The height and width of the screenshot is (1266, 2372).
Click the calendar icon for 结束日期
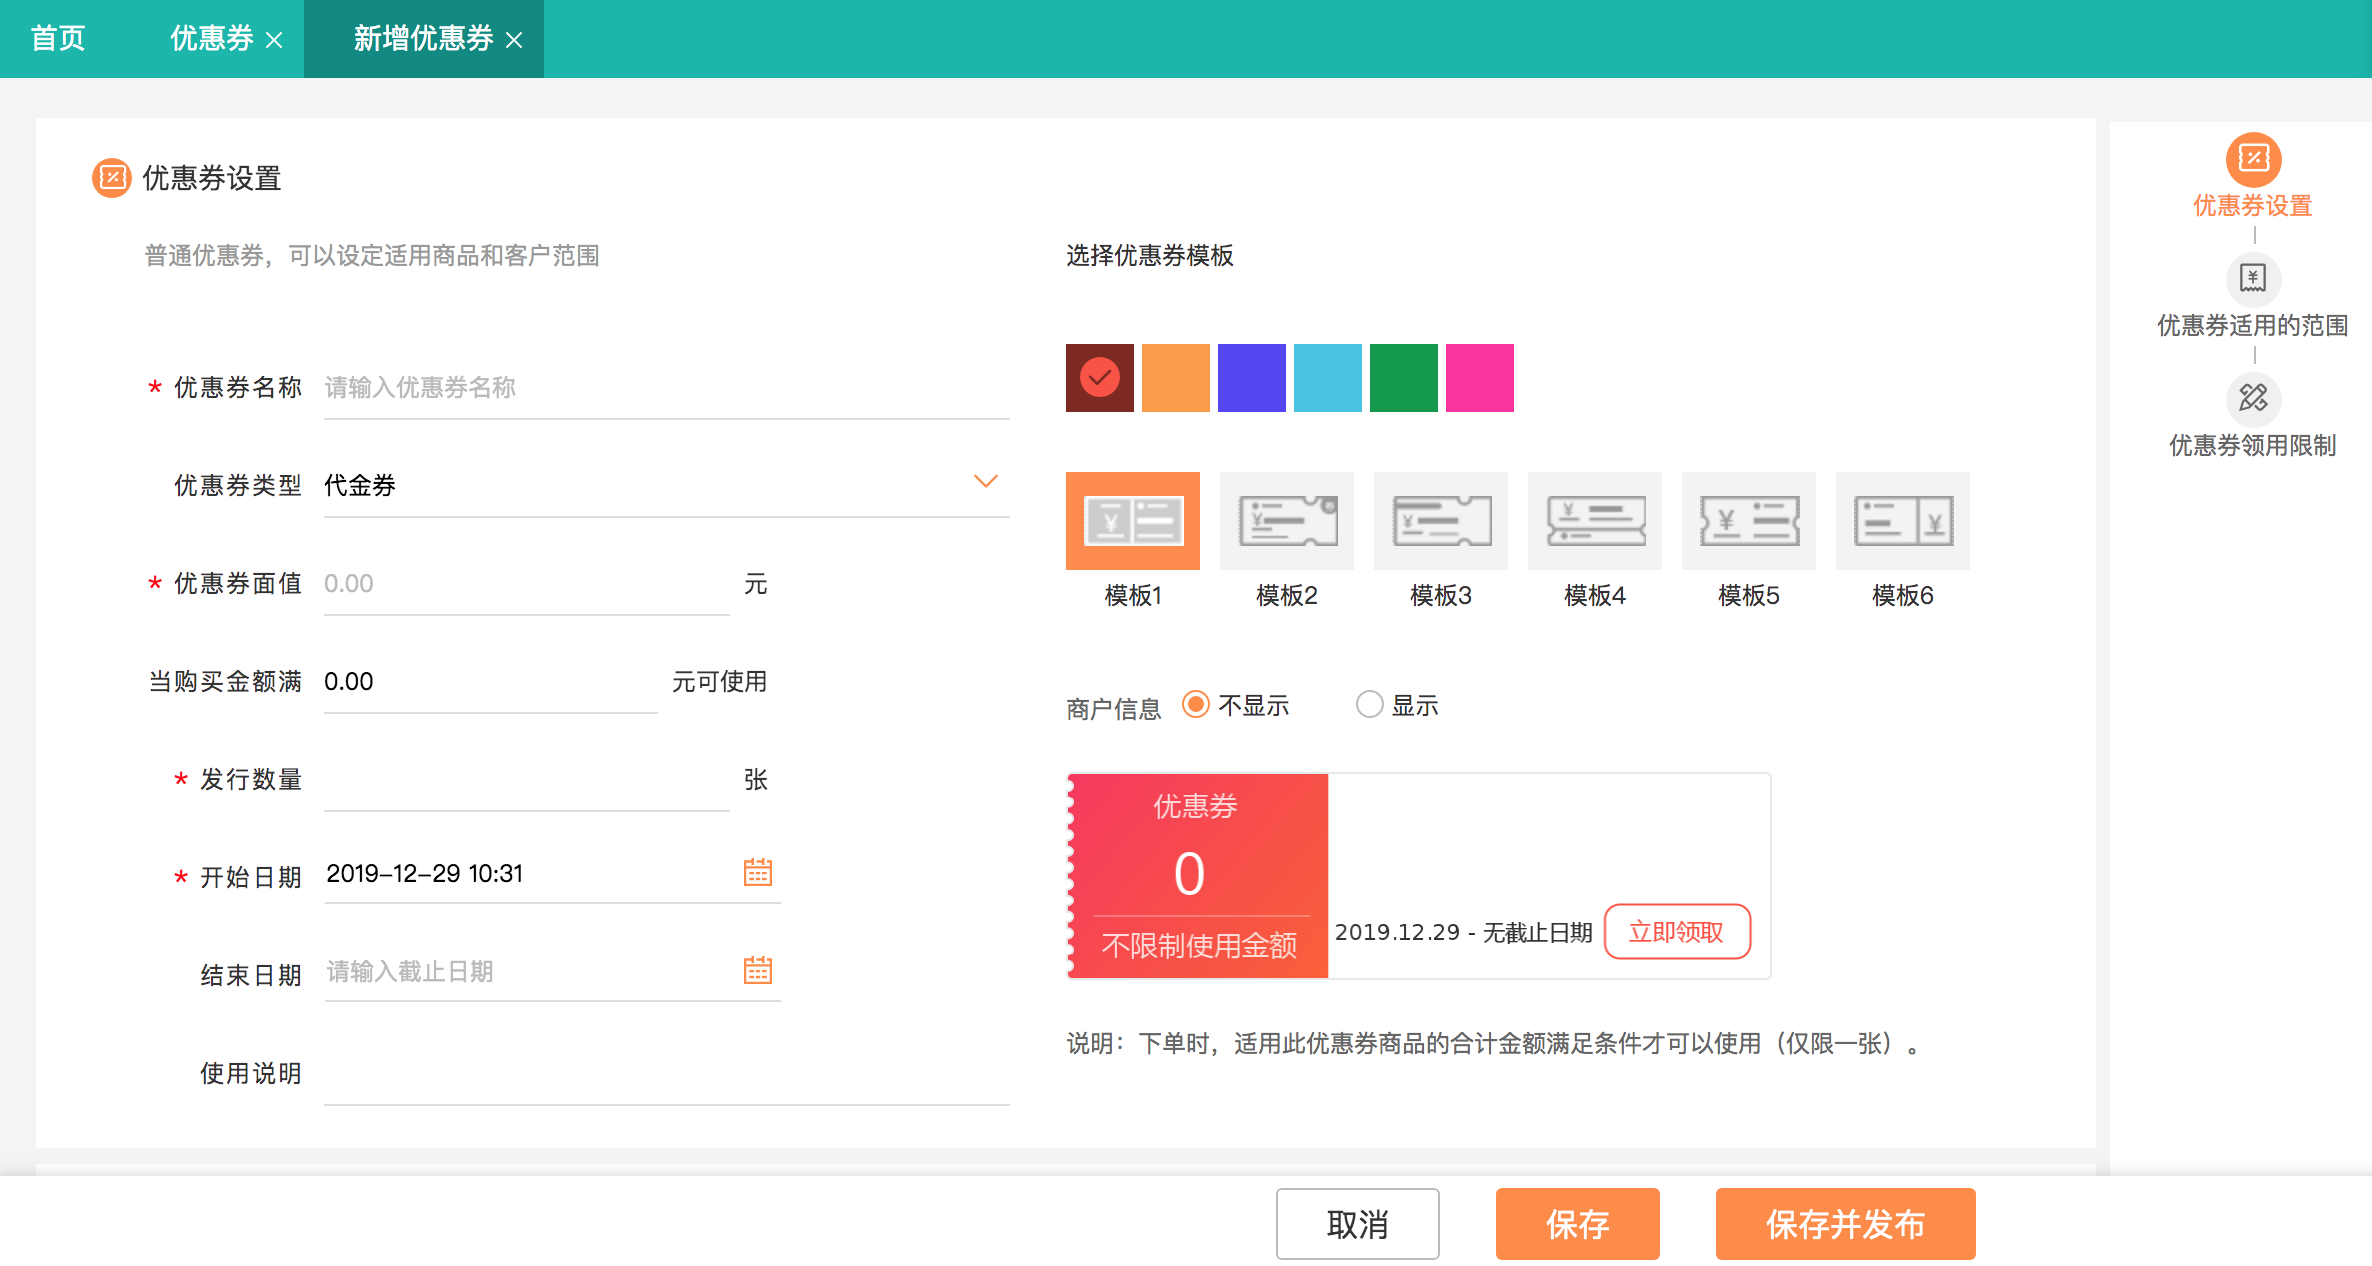pos(759,970)
